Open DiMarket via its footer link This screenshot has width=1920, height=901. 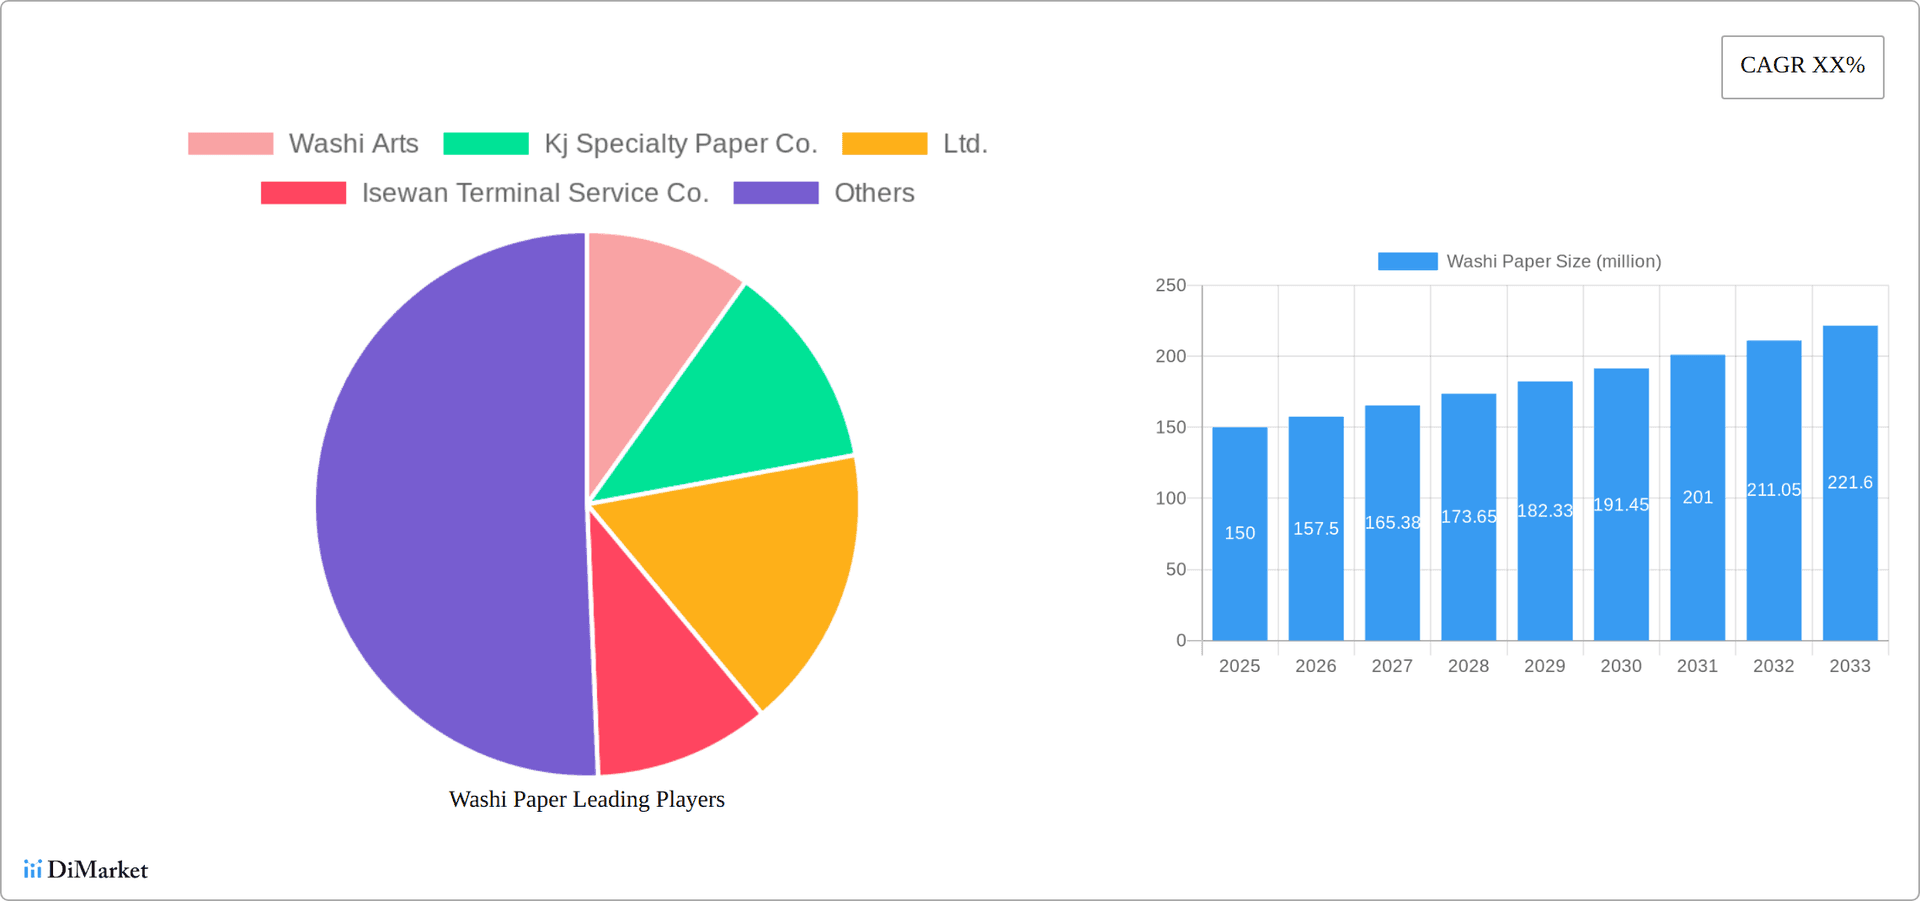(88, 868)
